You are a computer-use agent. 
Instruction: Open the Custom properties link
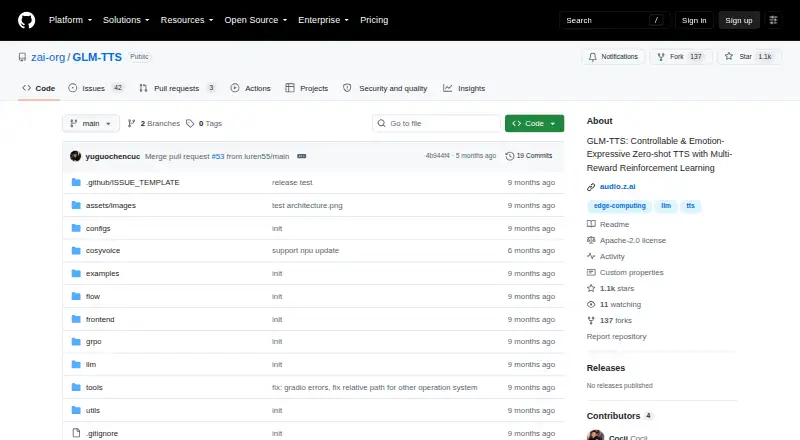pos(631,273)
